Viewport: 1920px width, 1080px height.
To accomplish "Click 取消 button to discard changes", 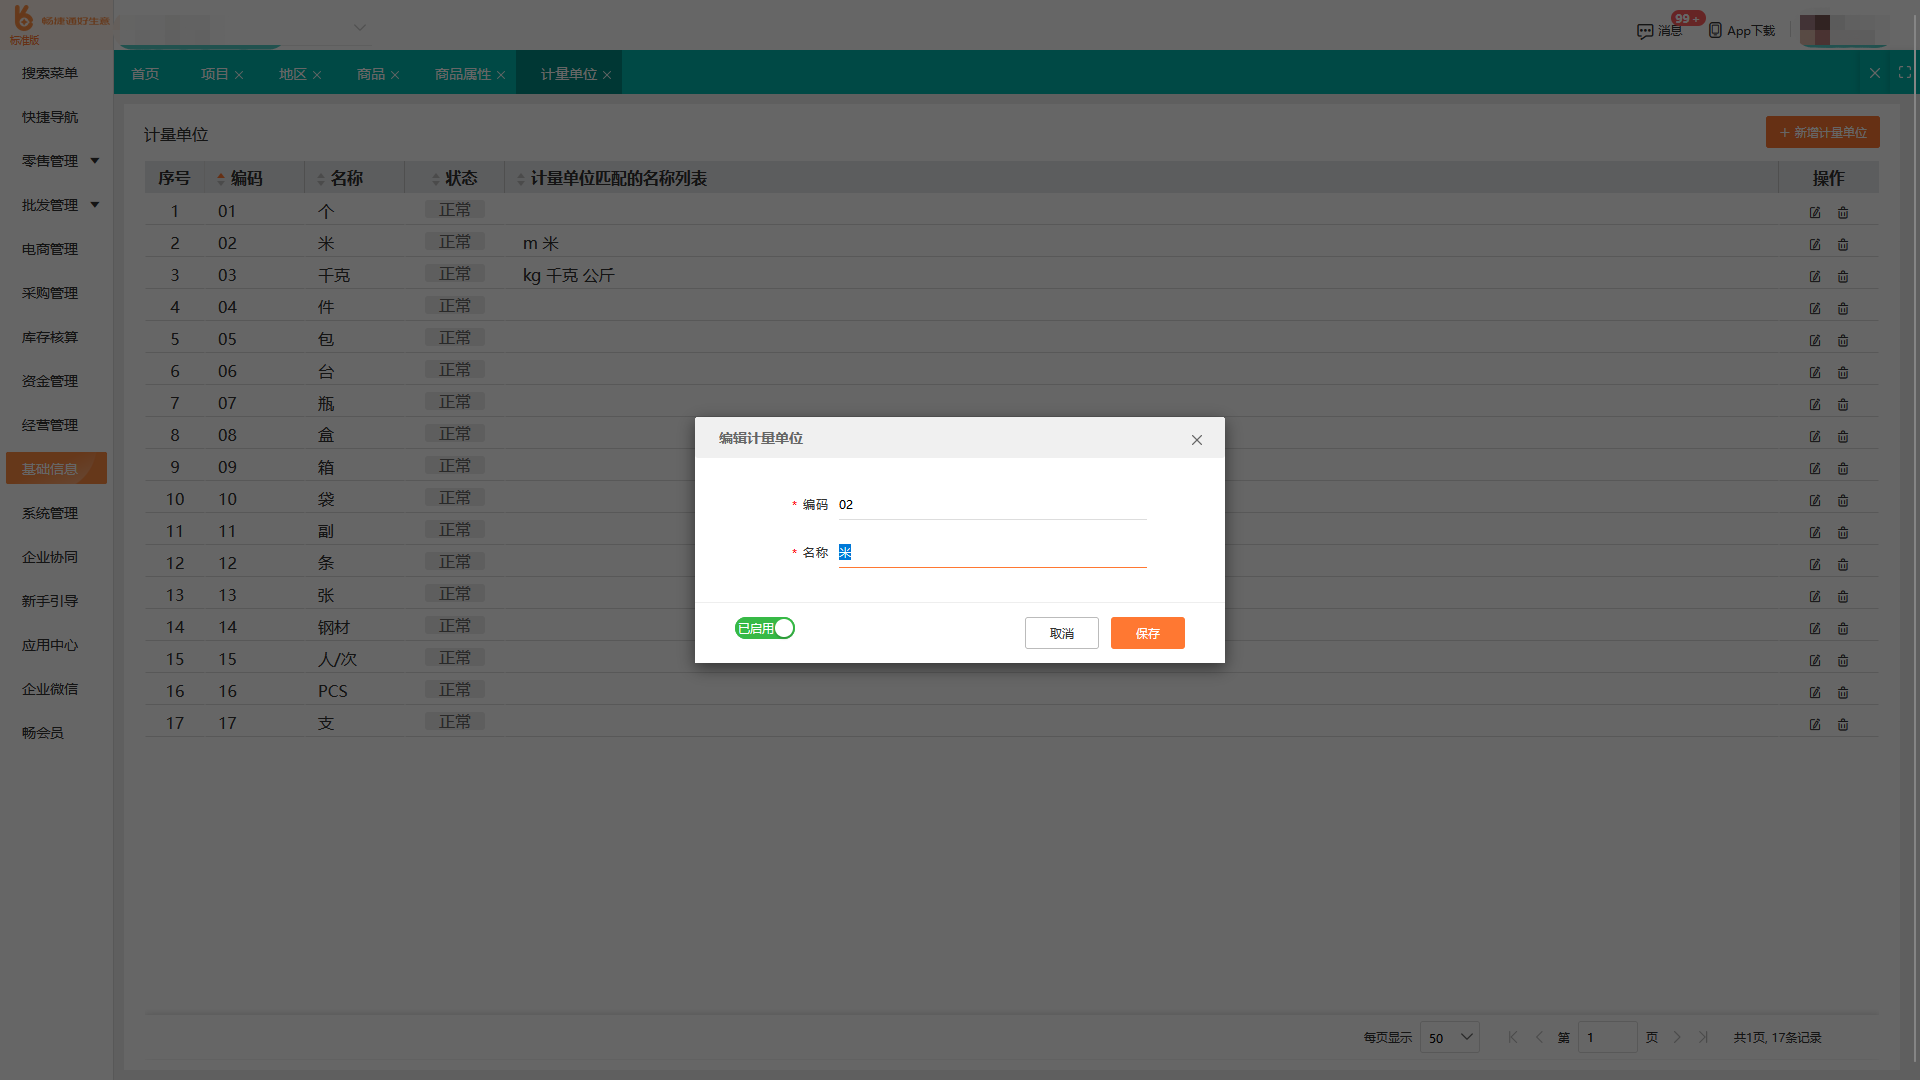I will [x=1062, y=633].
